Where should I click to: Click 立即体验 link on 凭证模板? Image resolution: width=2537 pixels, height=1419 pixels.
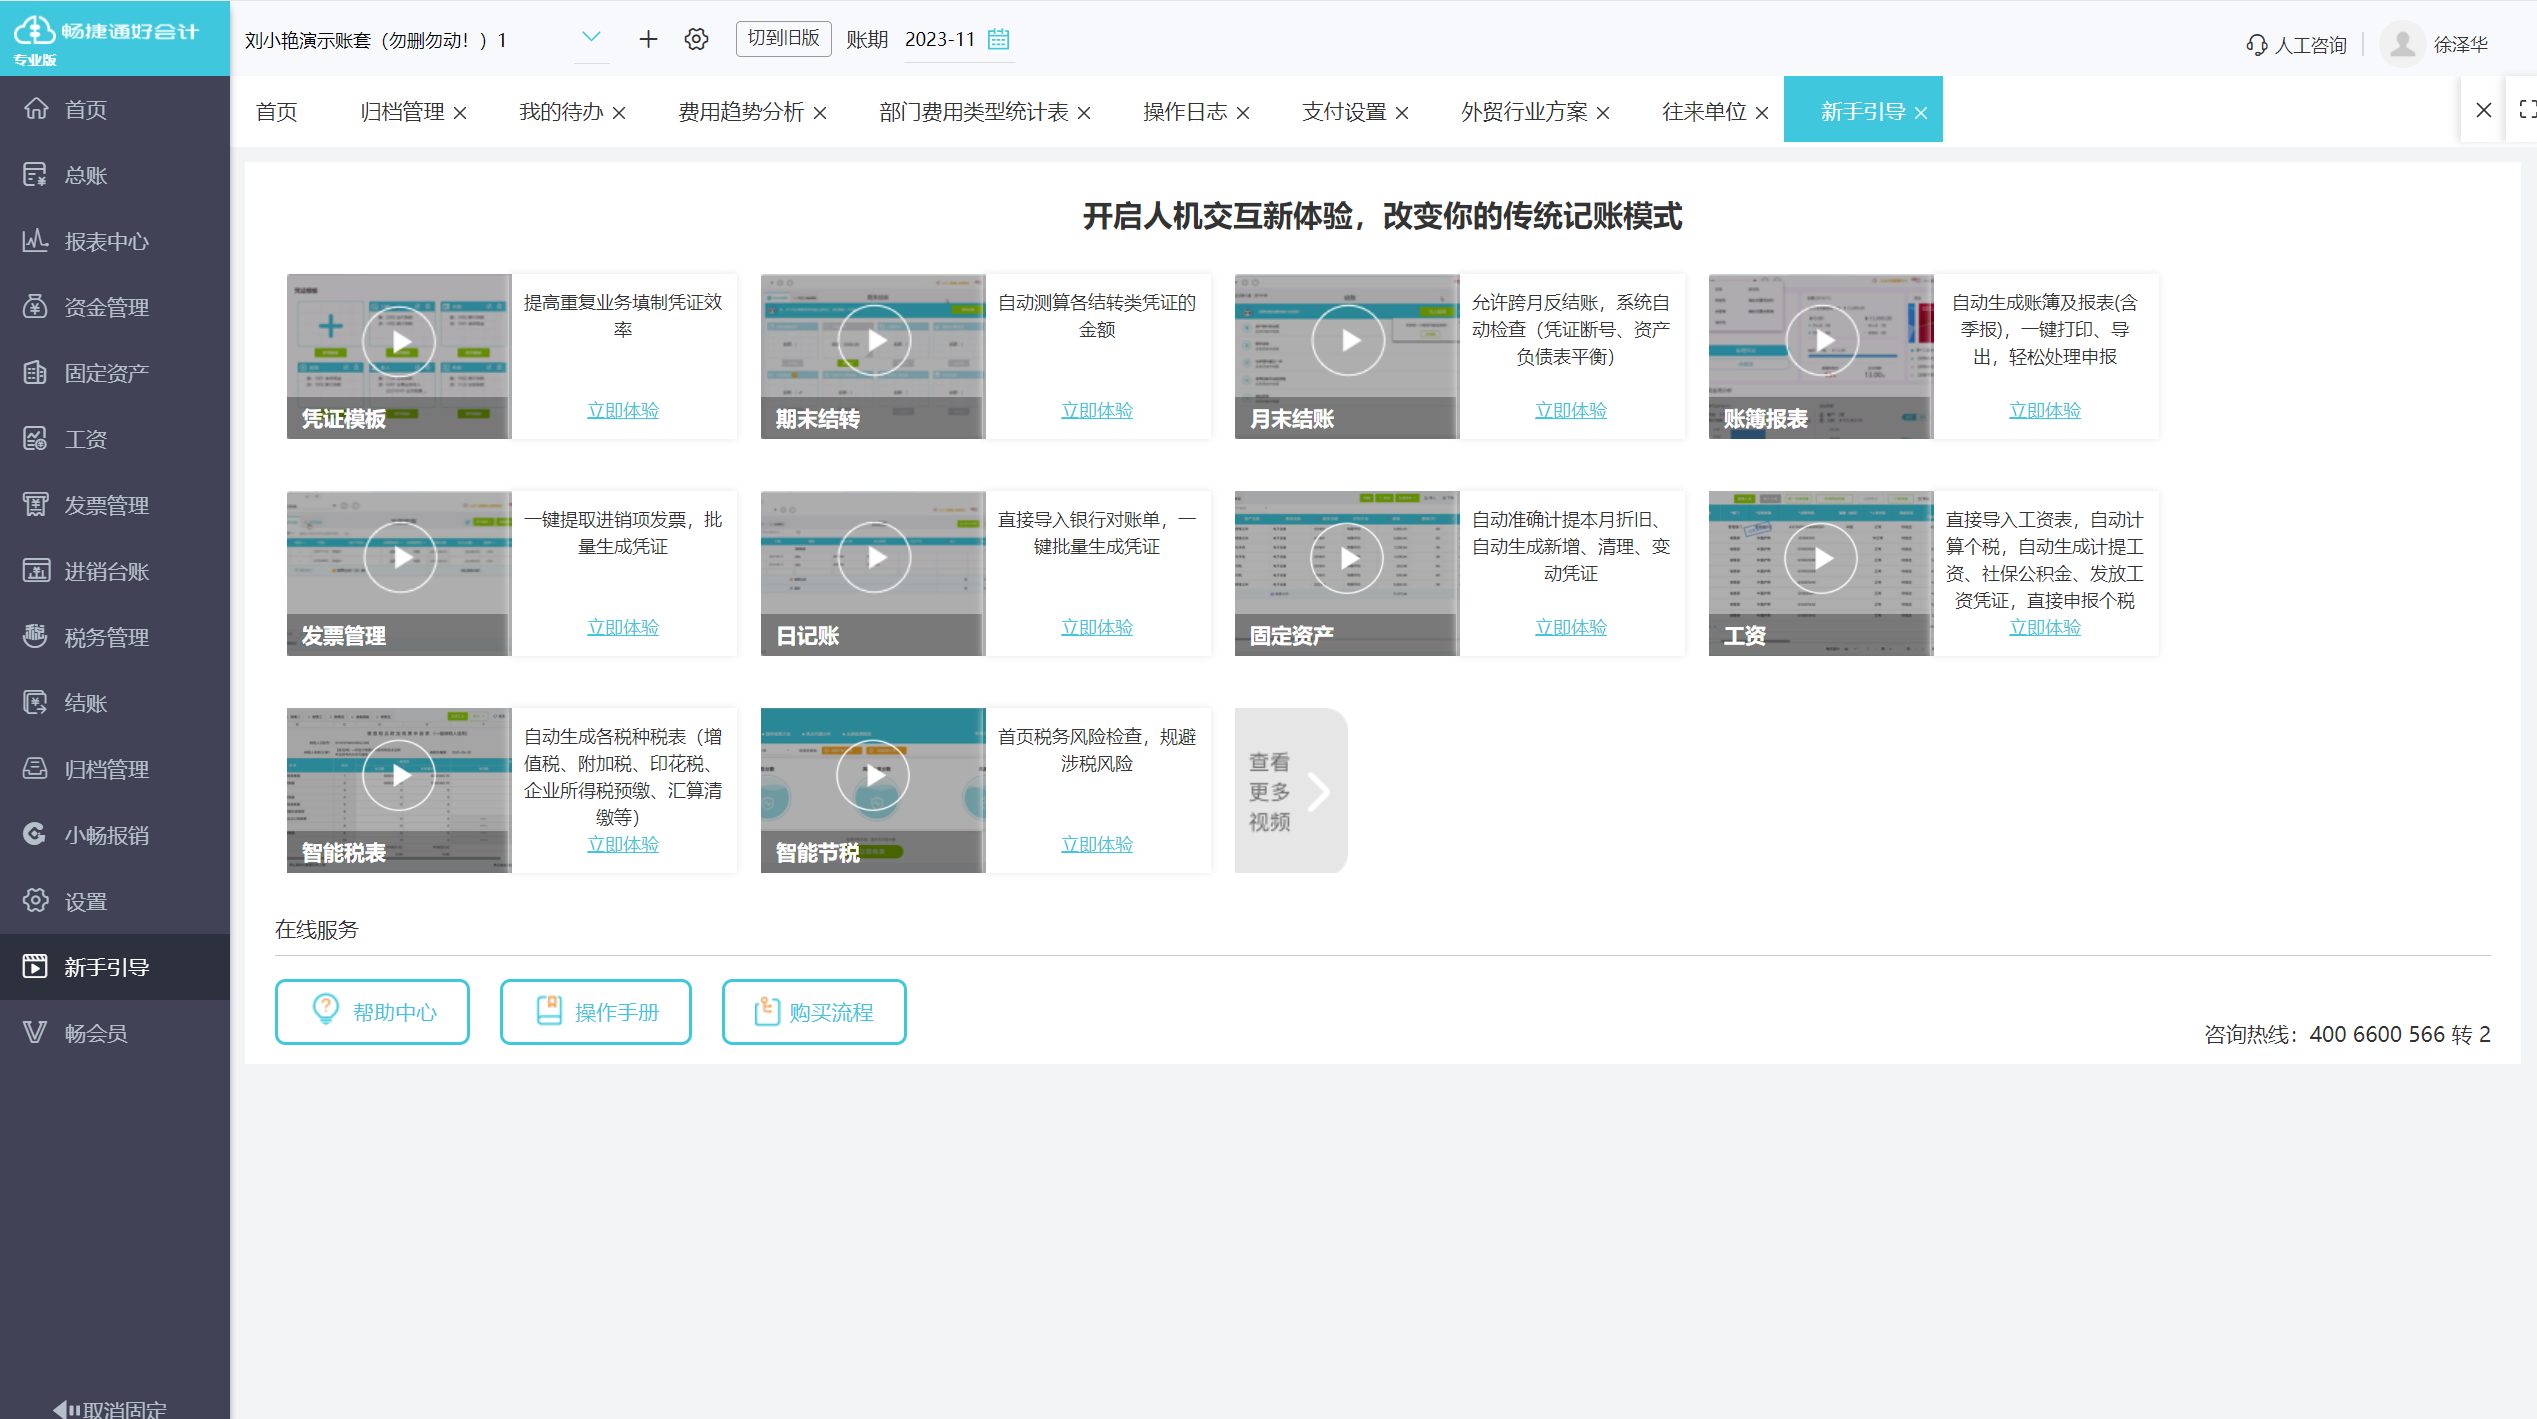pyautogui.click(x=622, y=411)
